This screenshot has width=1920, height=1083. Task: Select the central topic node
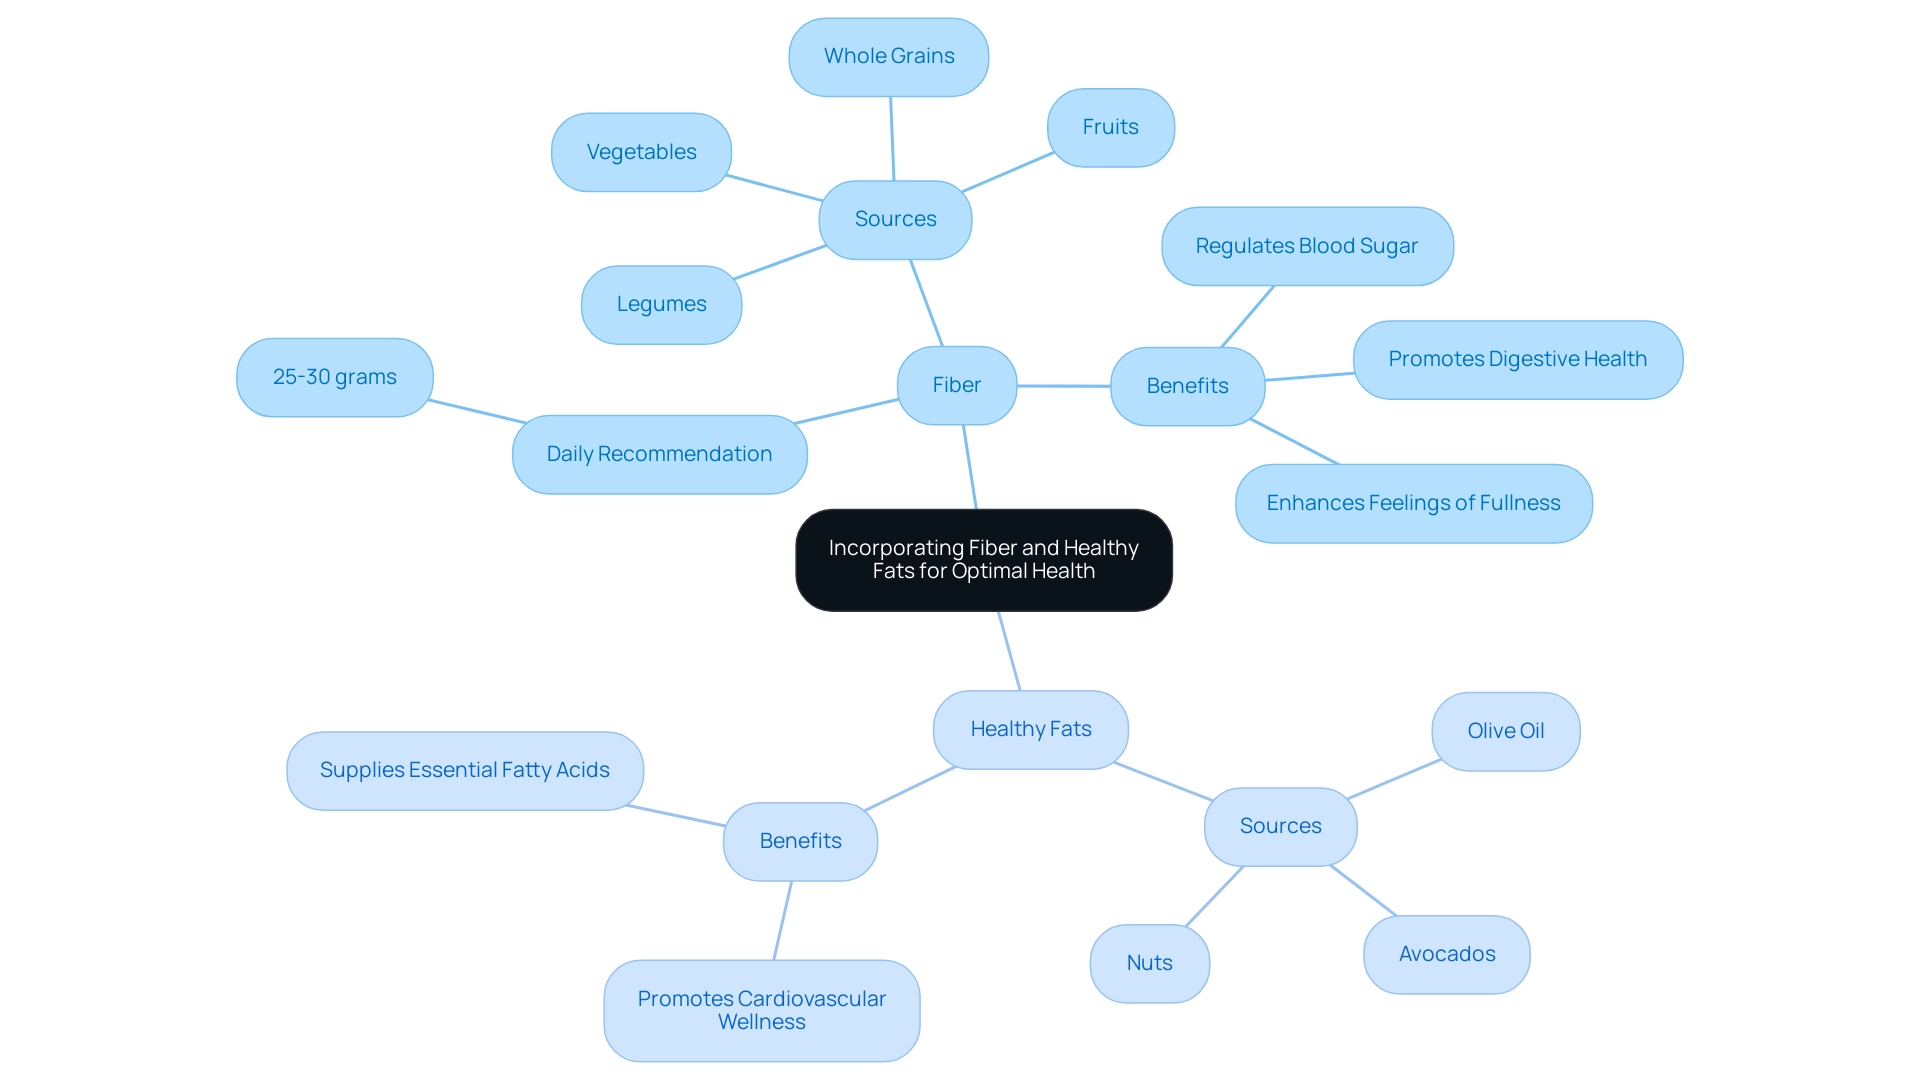coord(982,559)
